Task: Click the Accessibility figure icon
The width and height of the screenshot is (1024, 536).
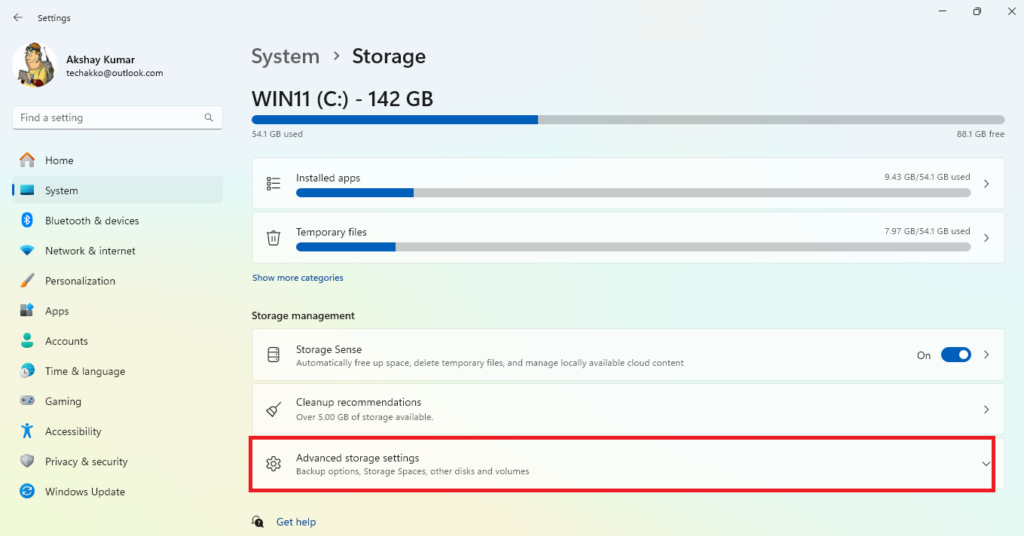Action: pos(27,431)
